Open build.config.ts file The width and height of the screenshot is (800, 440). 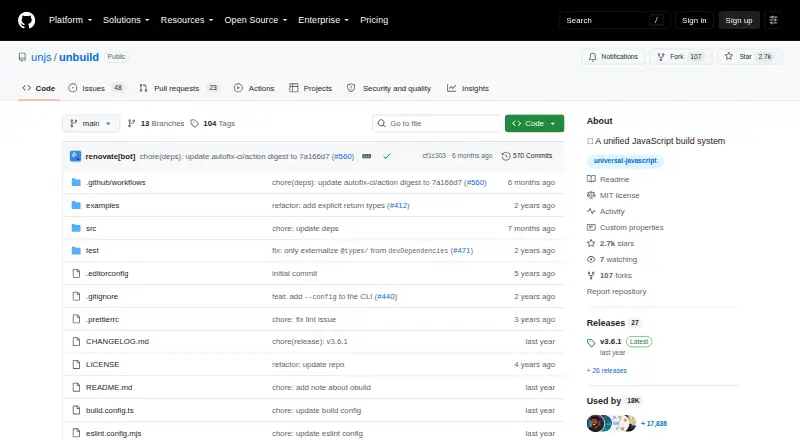click(110, 410)
